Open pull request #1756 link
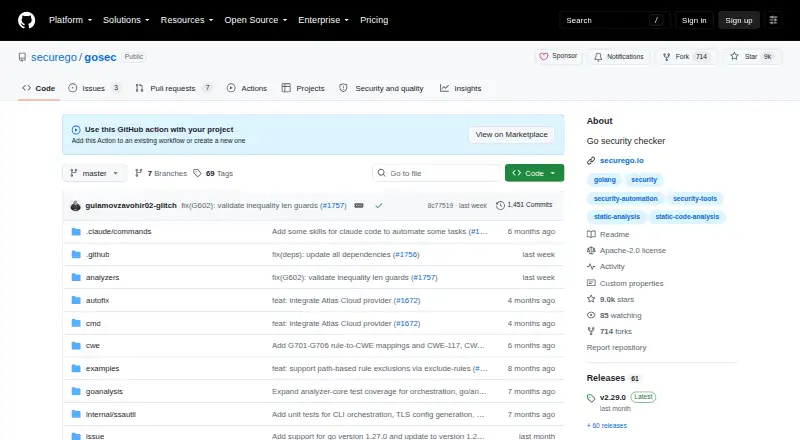800x440 pixels. pos(406,255)
